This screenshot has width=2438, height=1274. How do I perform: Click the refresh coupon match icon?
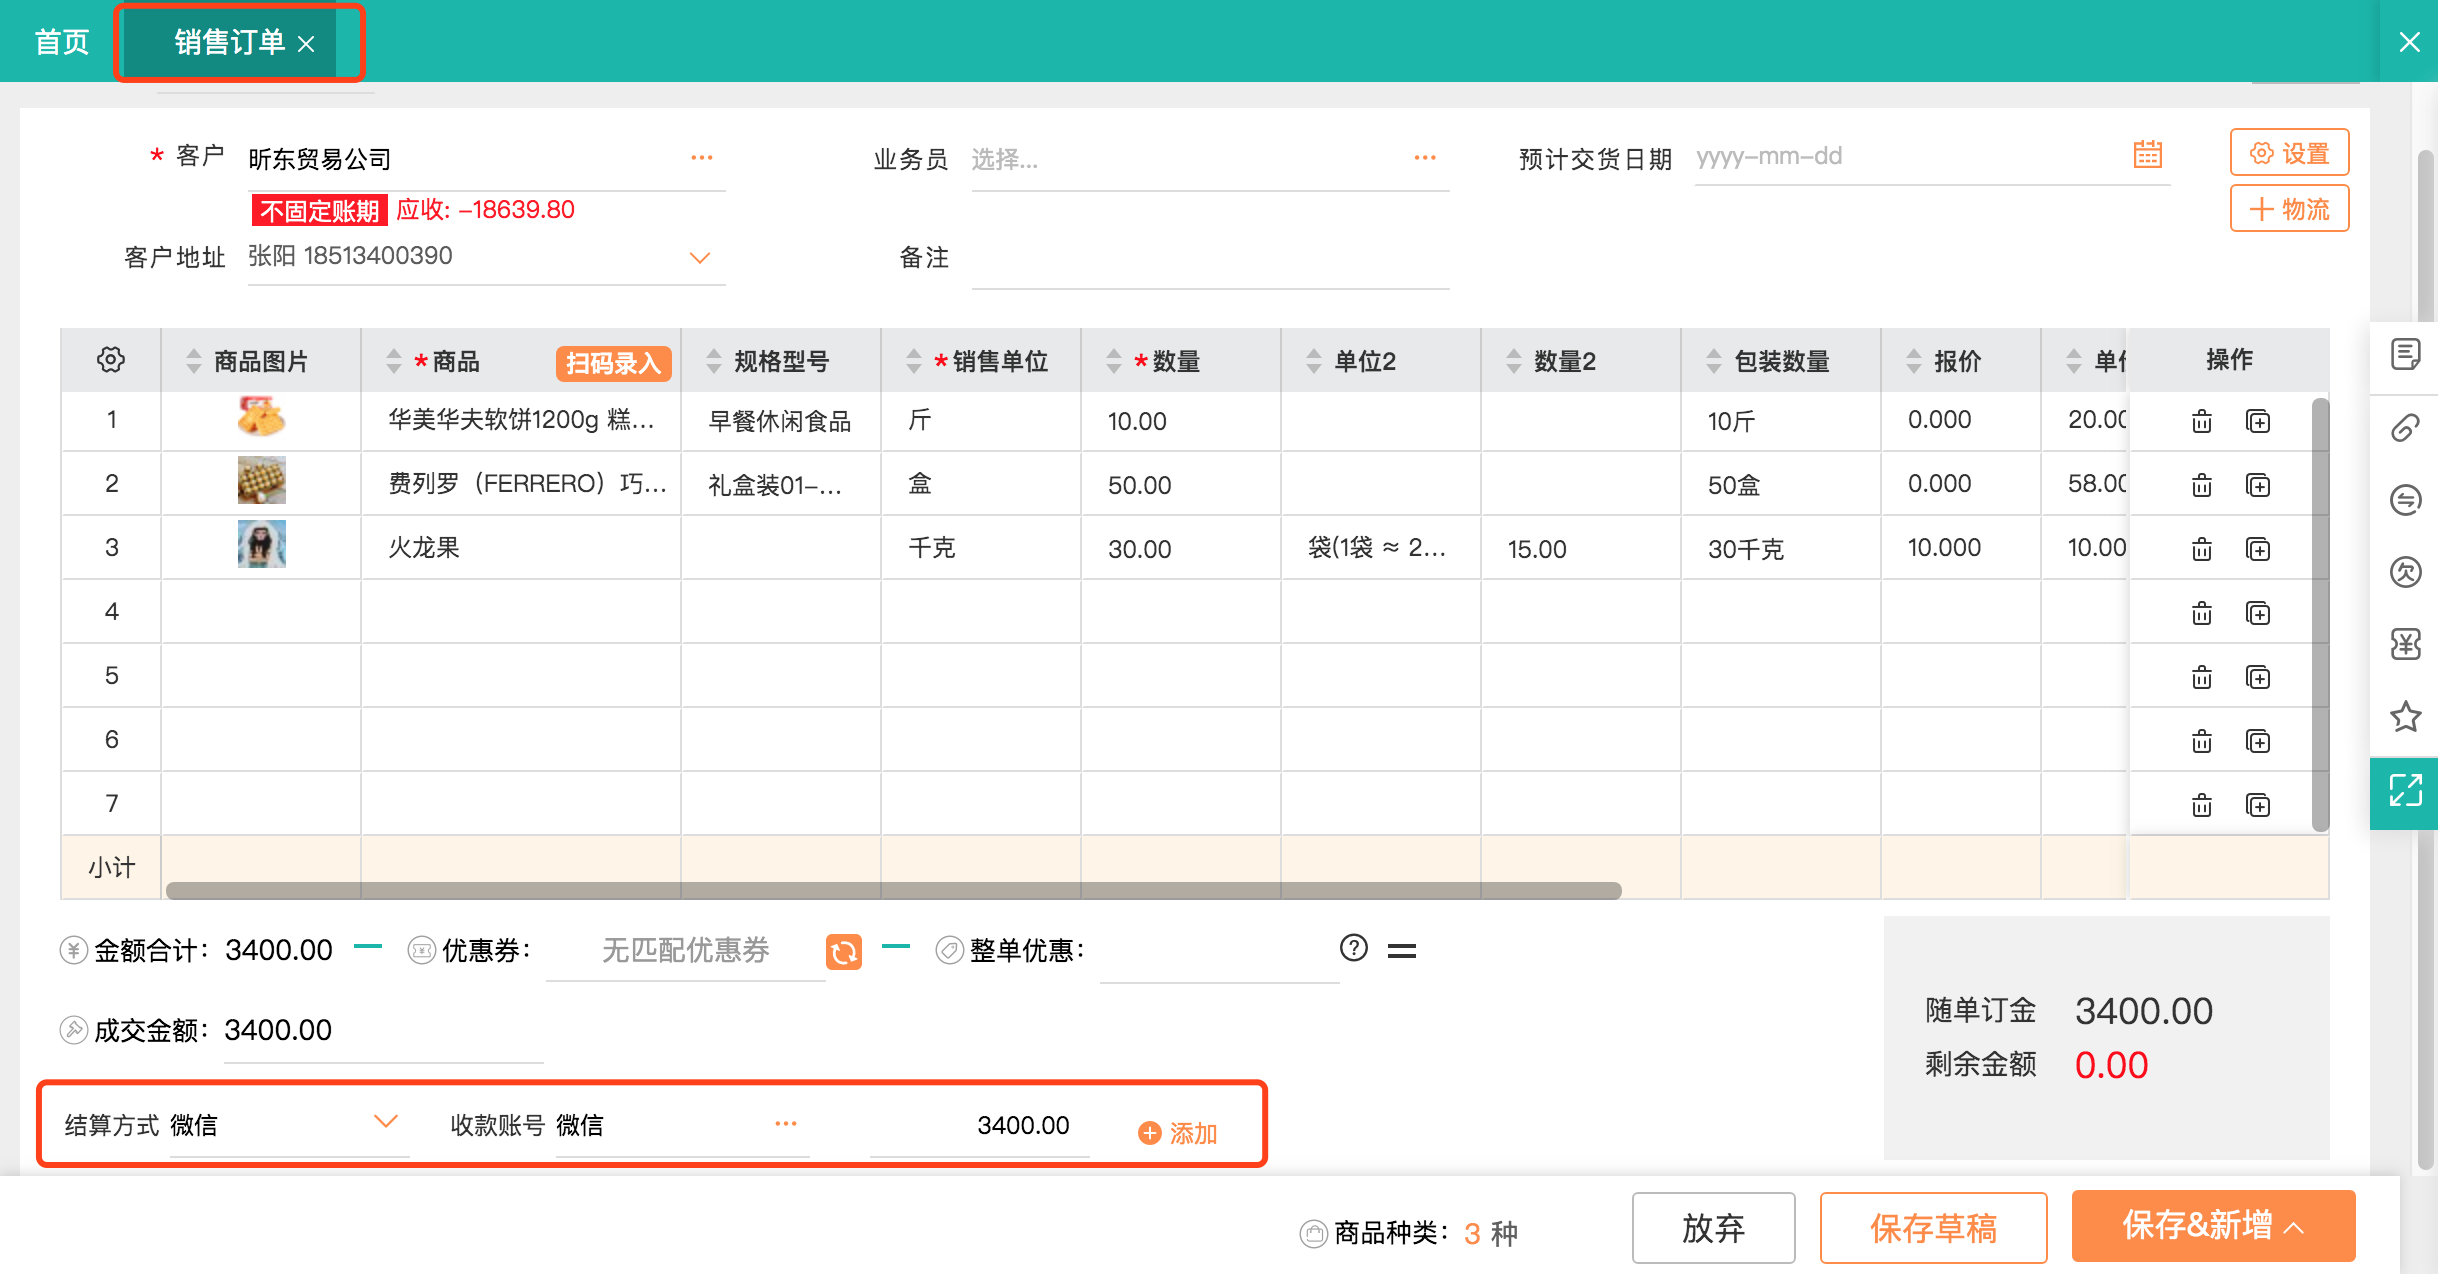[x=843, y=950]
